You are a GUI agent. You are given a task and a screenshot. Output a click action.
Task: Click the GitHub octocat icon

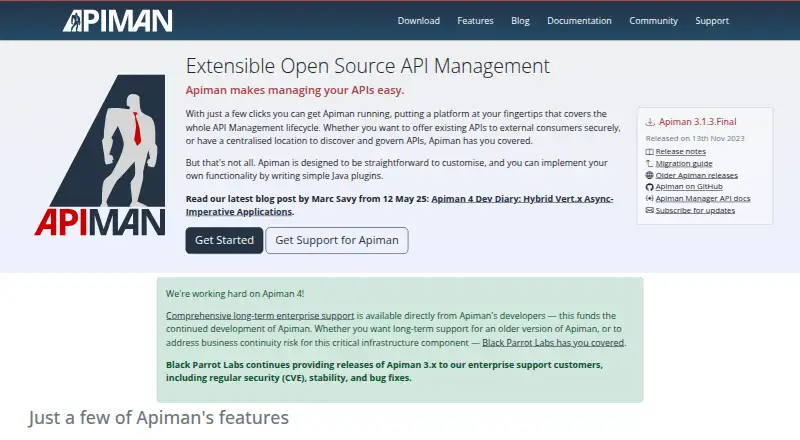(x=649, y=187)
